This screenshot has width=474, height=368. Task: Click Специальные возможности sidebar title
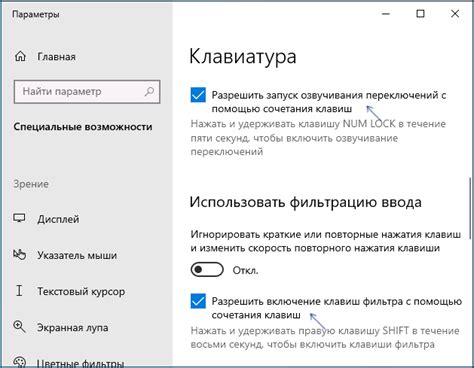[83, 127]
